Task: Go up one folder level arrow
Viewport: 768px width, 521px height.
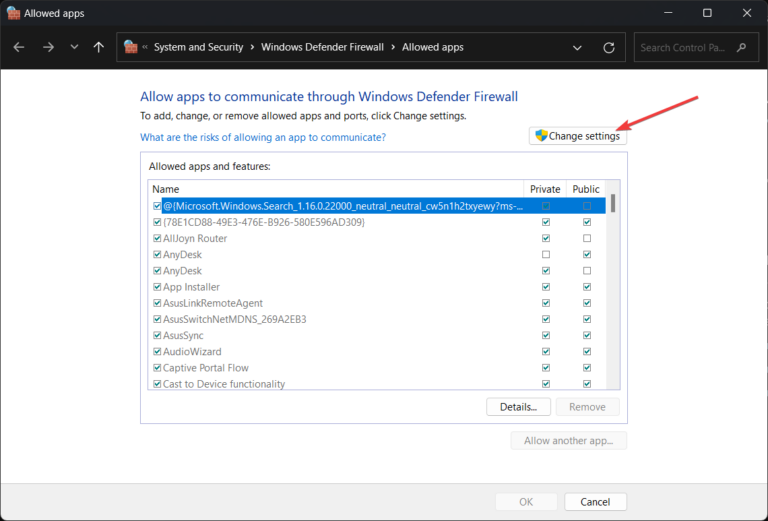Action: coord(98,47)
